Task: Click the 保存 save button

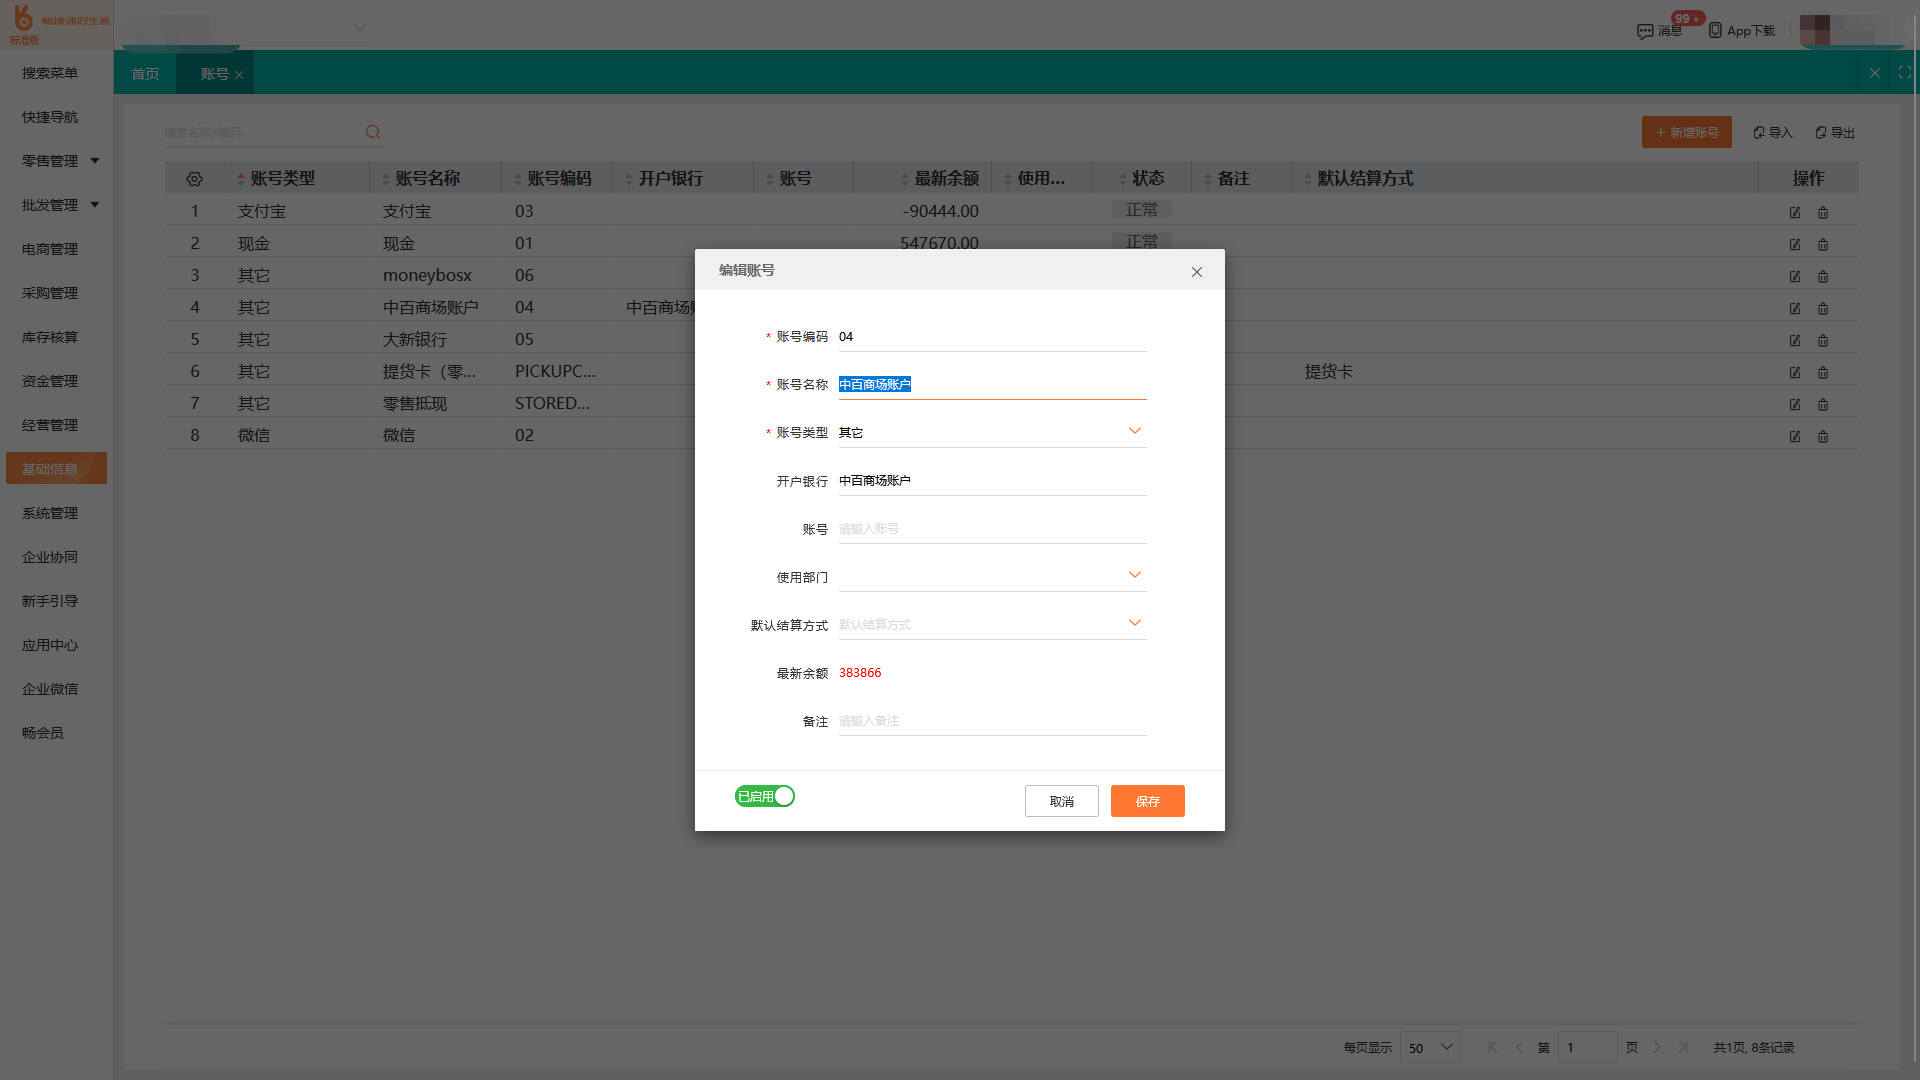Action: 1147,800
